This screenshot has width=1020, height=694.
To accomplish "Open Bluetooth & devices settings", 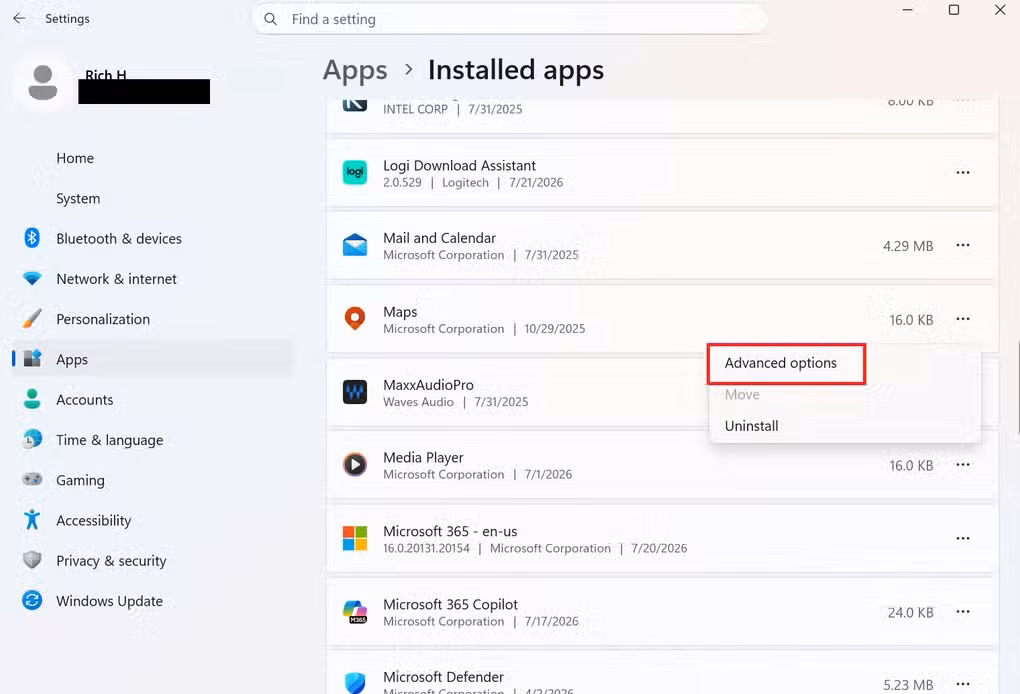I will (119, 239).
